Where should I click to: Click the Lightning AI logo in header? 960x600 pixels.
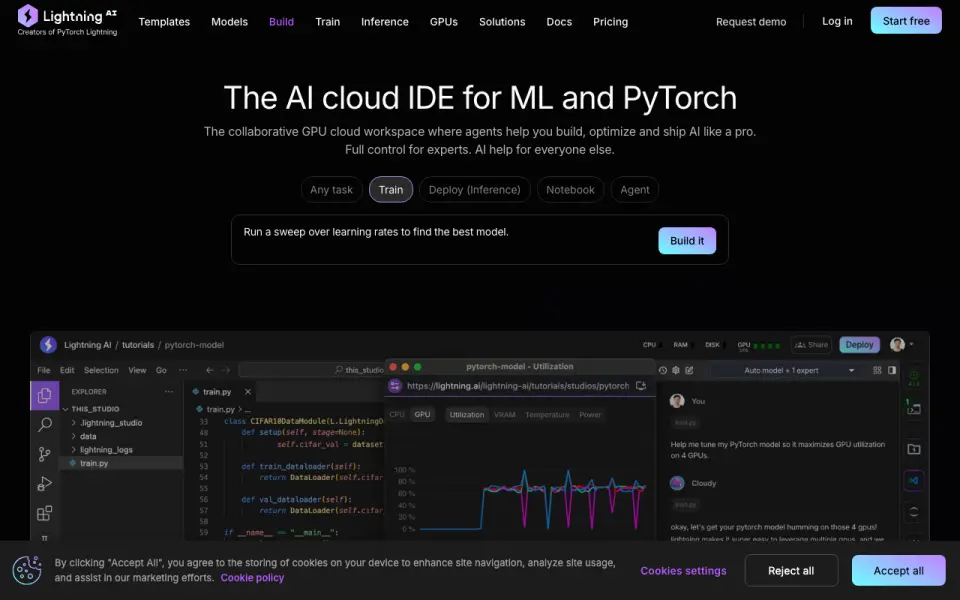(67, 21)
